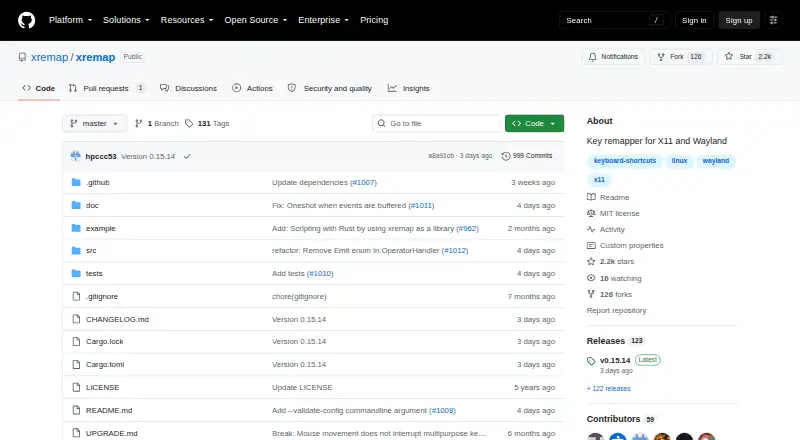Switch to the Pull requests tab
This screenshot has height=440, width=800.
(107, 88)
